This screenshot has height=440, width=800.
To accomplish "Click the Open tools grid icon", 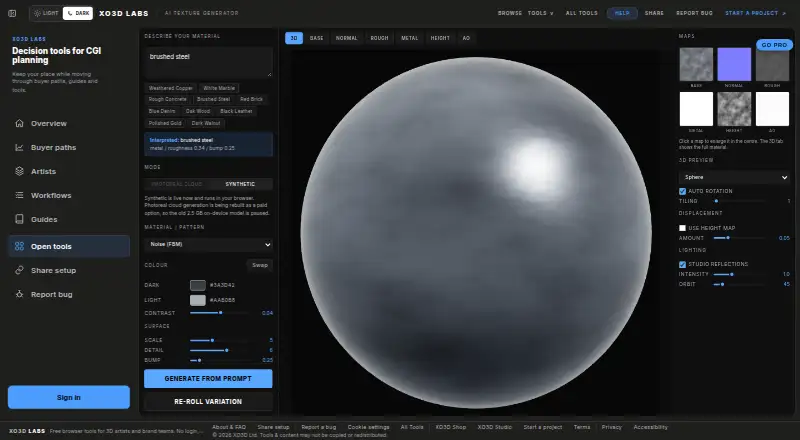I will [x=19, y=246].
